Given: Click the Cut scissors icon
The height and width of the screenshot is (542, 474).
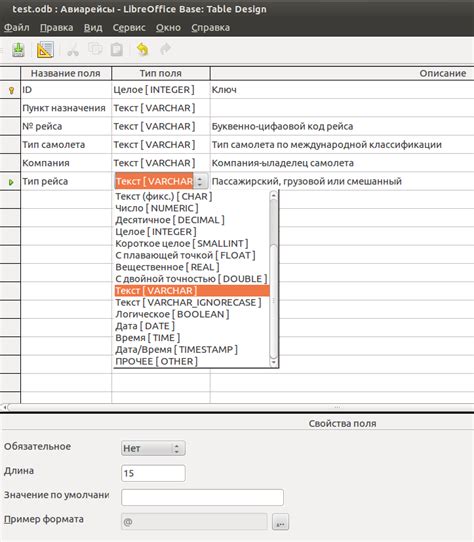Looking at the screenshot, I should [x=73, y=50].
